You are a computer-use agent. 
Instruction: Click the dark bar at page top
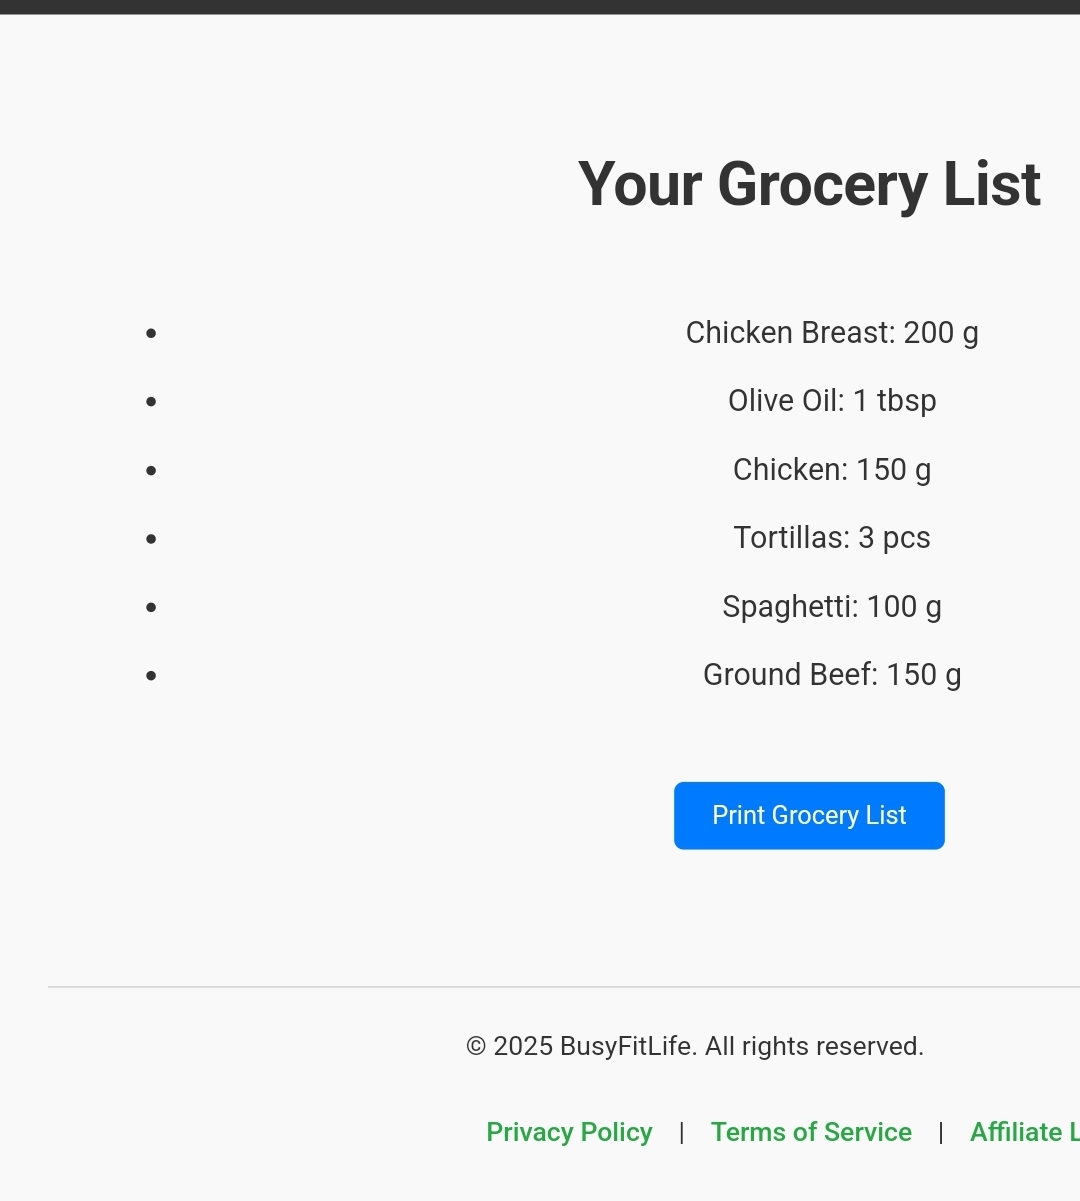pos(540,7)
